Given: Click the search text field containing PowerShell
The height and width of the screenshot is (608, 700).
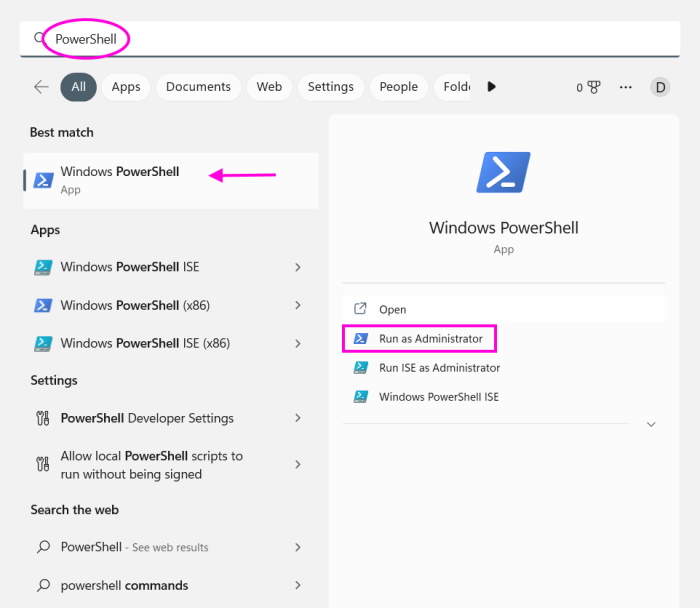Looking at the screenshot, I should click(350, 39).
